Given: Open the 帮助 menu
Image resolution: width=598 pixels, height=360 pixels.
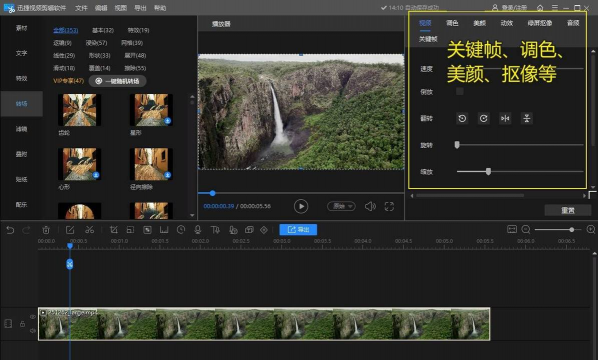Looking at the screenshot, I should click(160, 8).
